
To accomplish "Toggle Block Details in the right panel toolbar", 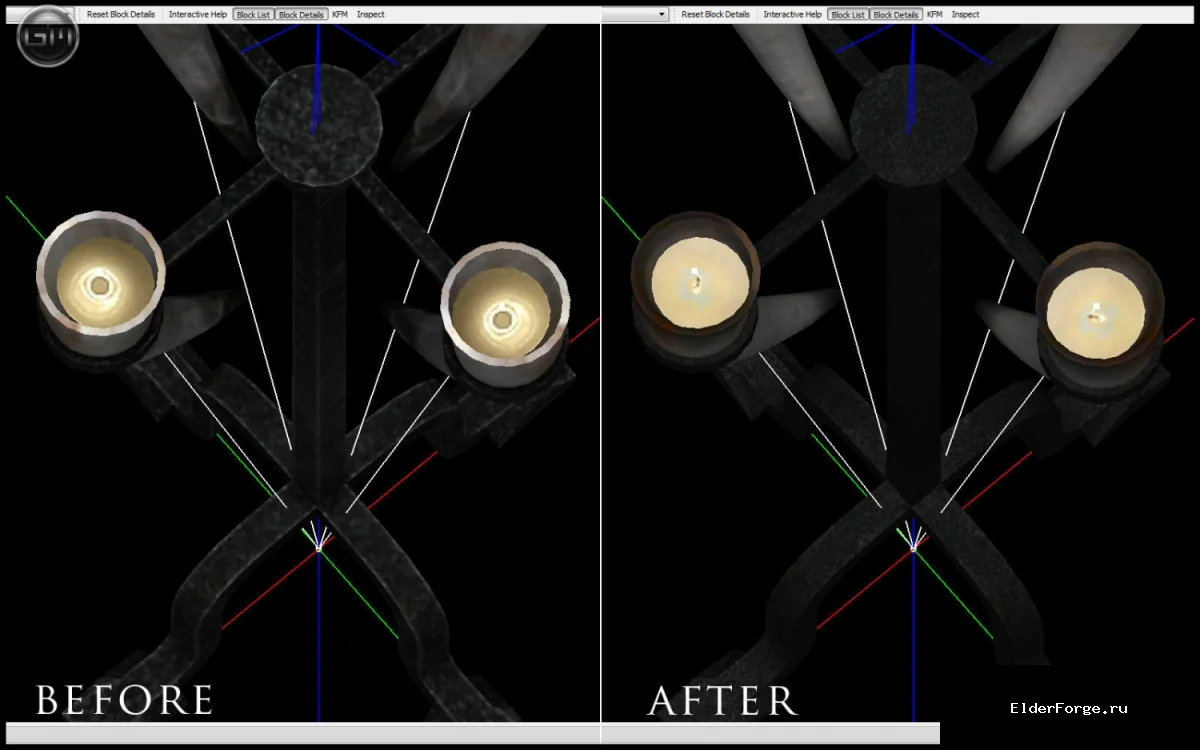I will (896, 15).
